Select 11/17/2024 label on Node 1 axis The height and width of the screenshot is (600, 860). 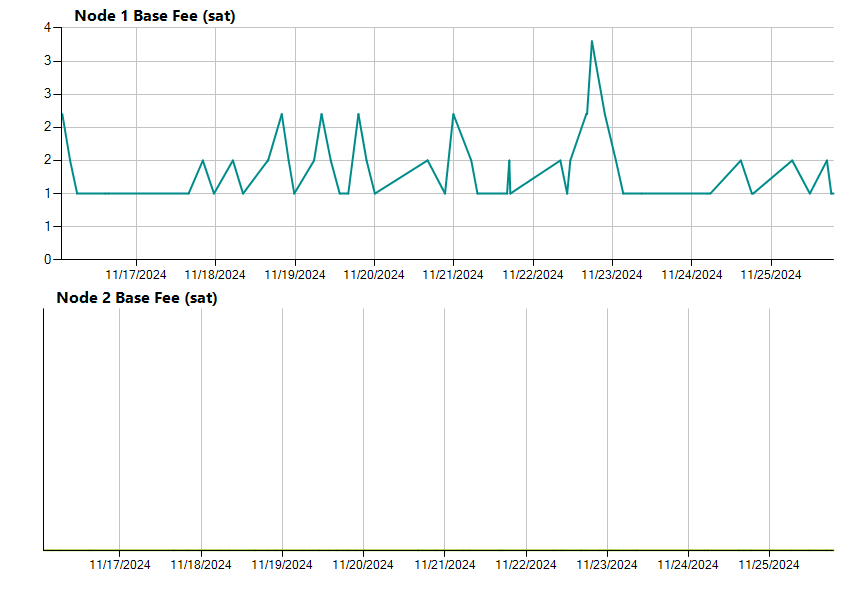[x=136, y=274]
